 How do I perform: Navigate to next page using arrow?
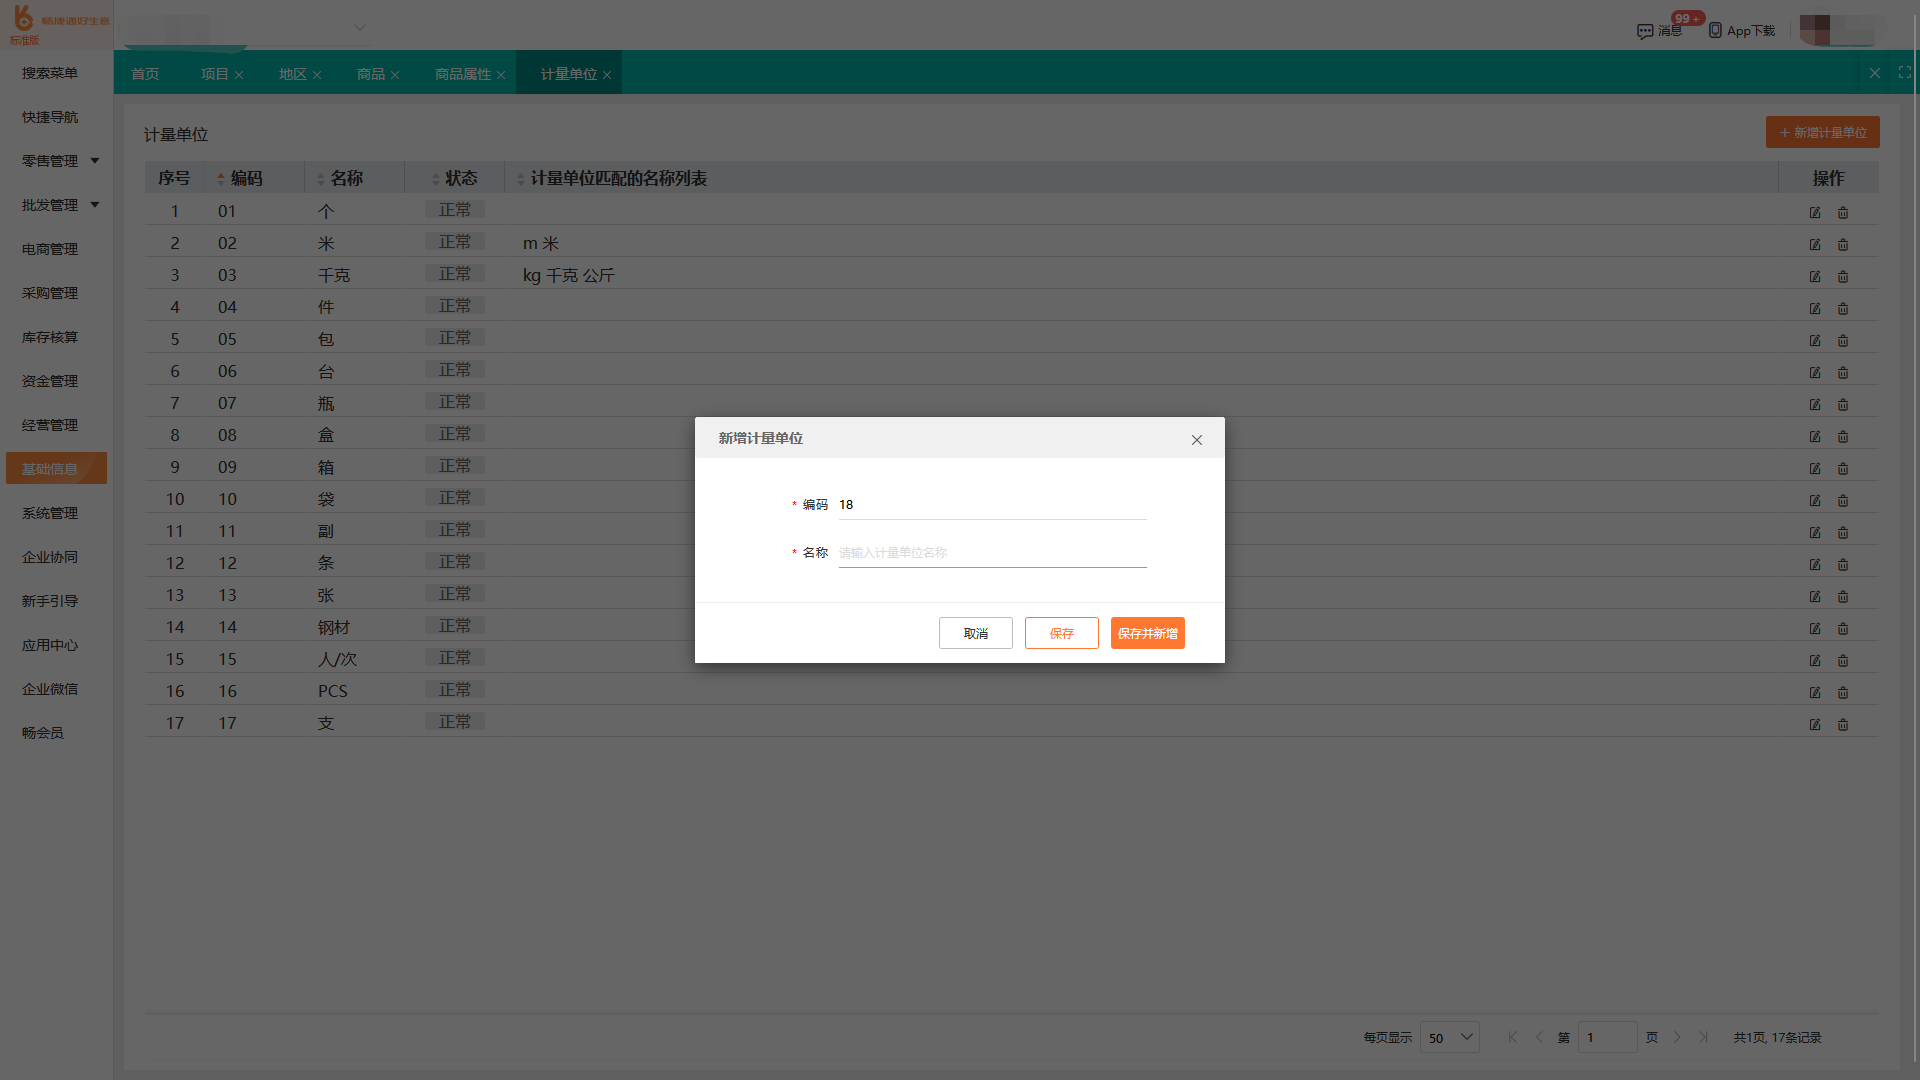point(1677,1038)
